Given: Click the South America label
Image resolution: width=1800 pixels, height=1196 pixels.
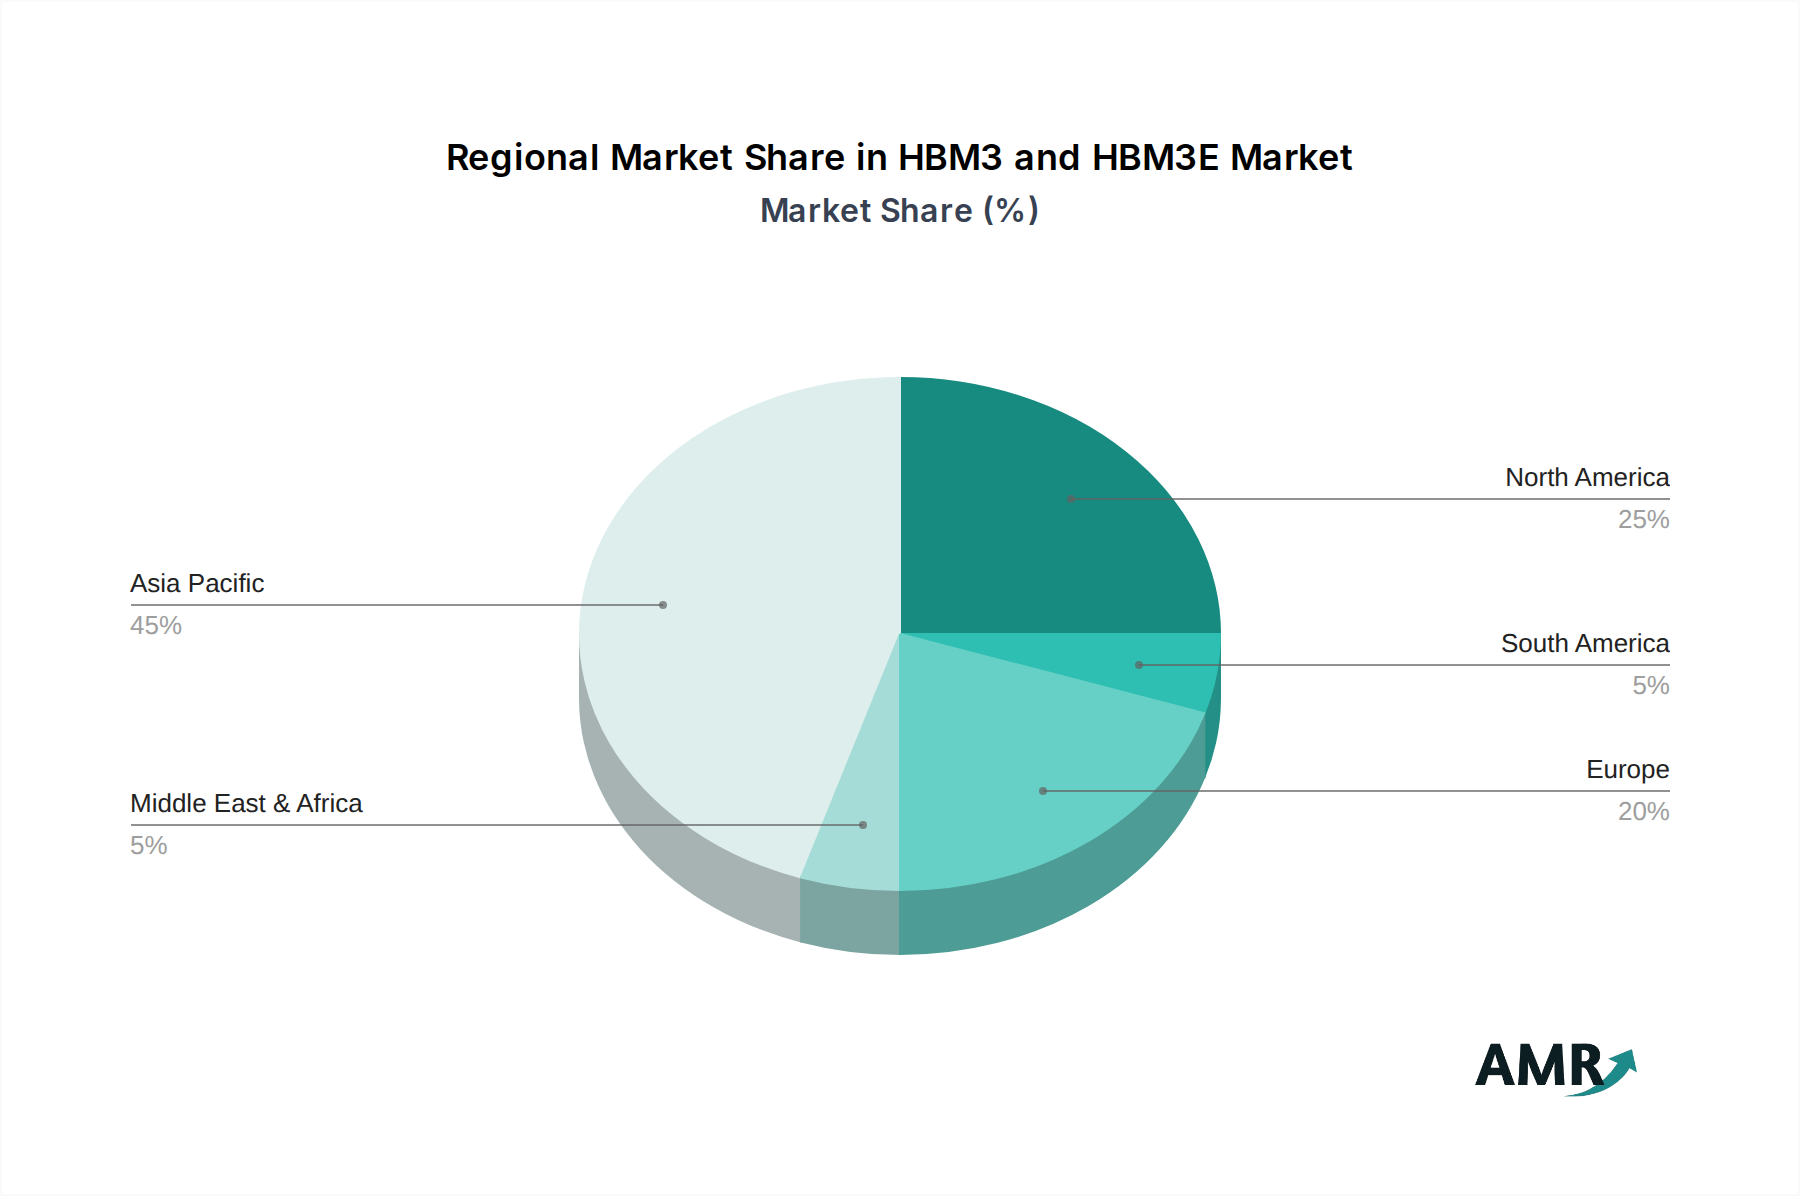Looking at the screenshot, I should [1584, 644].
